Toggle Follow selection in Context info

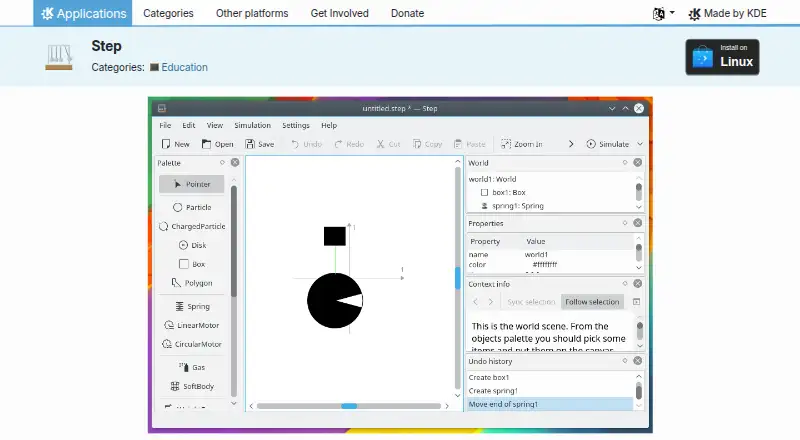(592, 302)
